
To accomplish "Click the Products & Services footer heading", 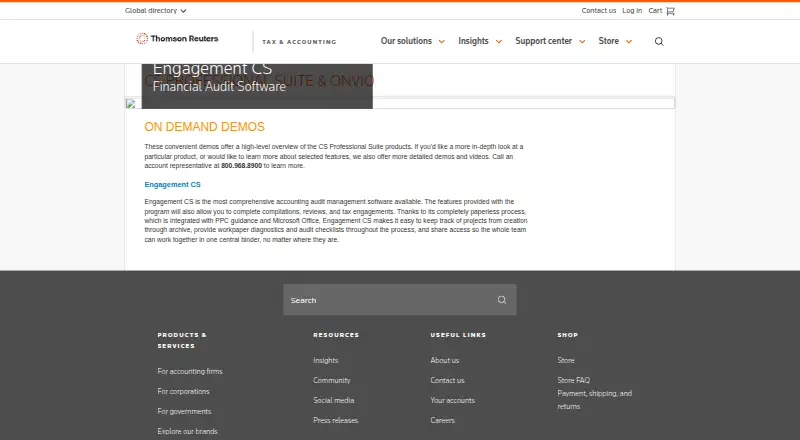I will click(182, 340).
